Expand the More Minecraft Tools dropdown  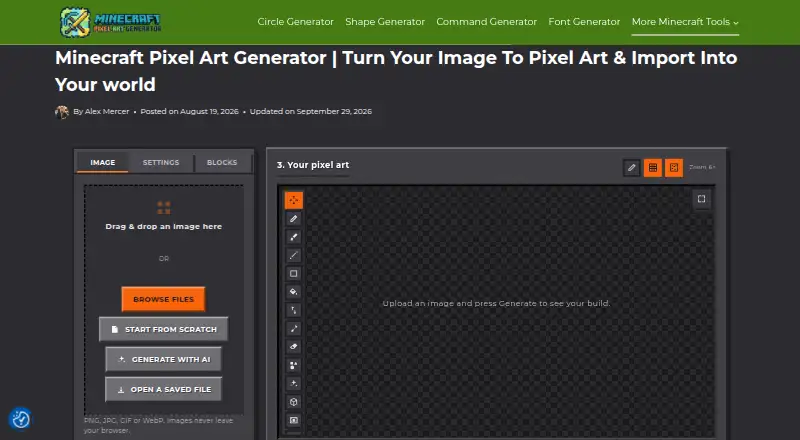pyautogui.click(x=685, y=22)
